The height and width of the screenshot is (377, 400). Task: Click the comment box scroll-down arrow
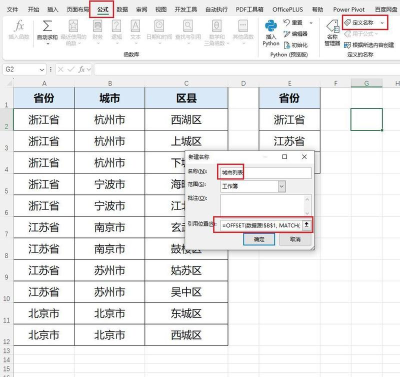tap(307, 212)
